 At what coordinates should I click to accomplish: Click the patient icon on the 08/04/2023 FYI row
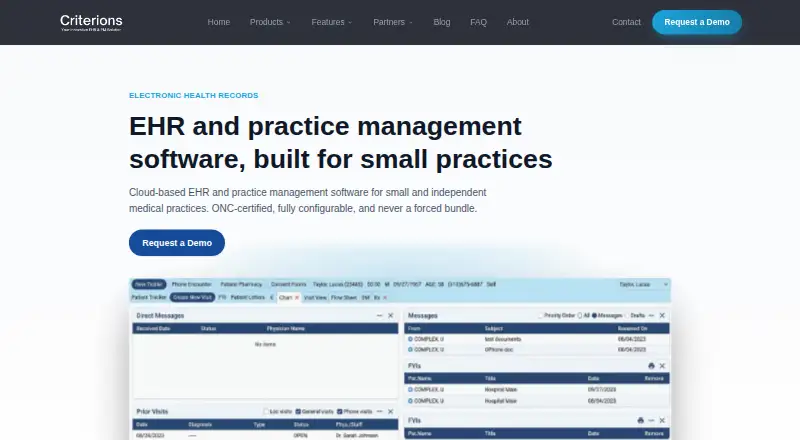410,401
